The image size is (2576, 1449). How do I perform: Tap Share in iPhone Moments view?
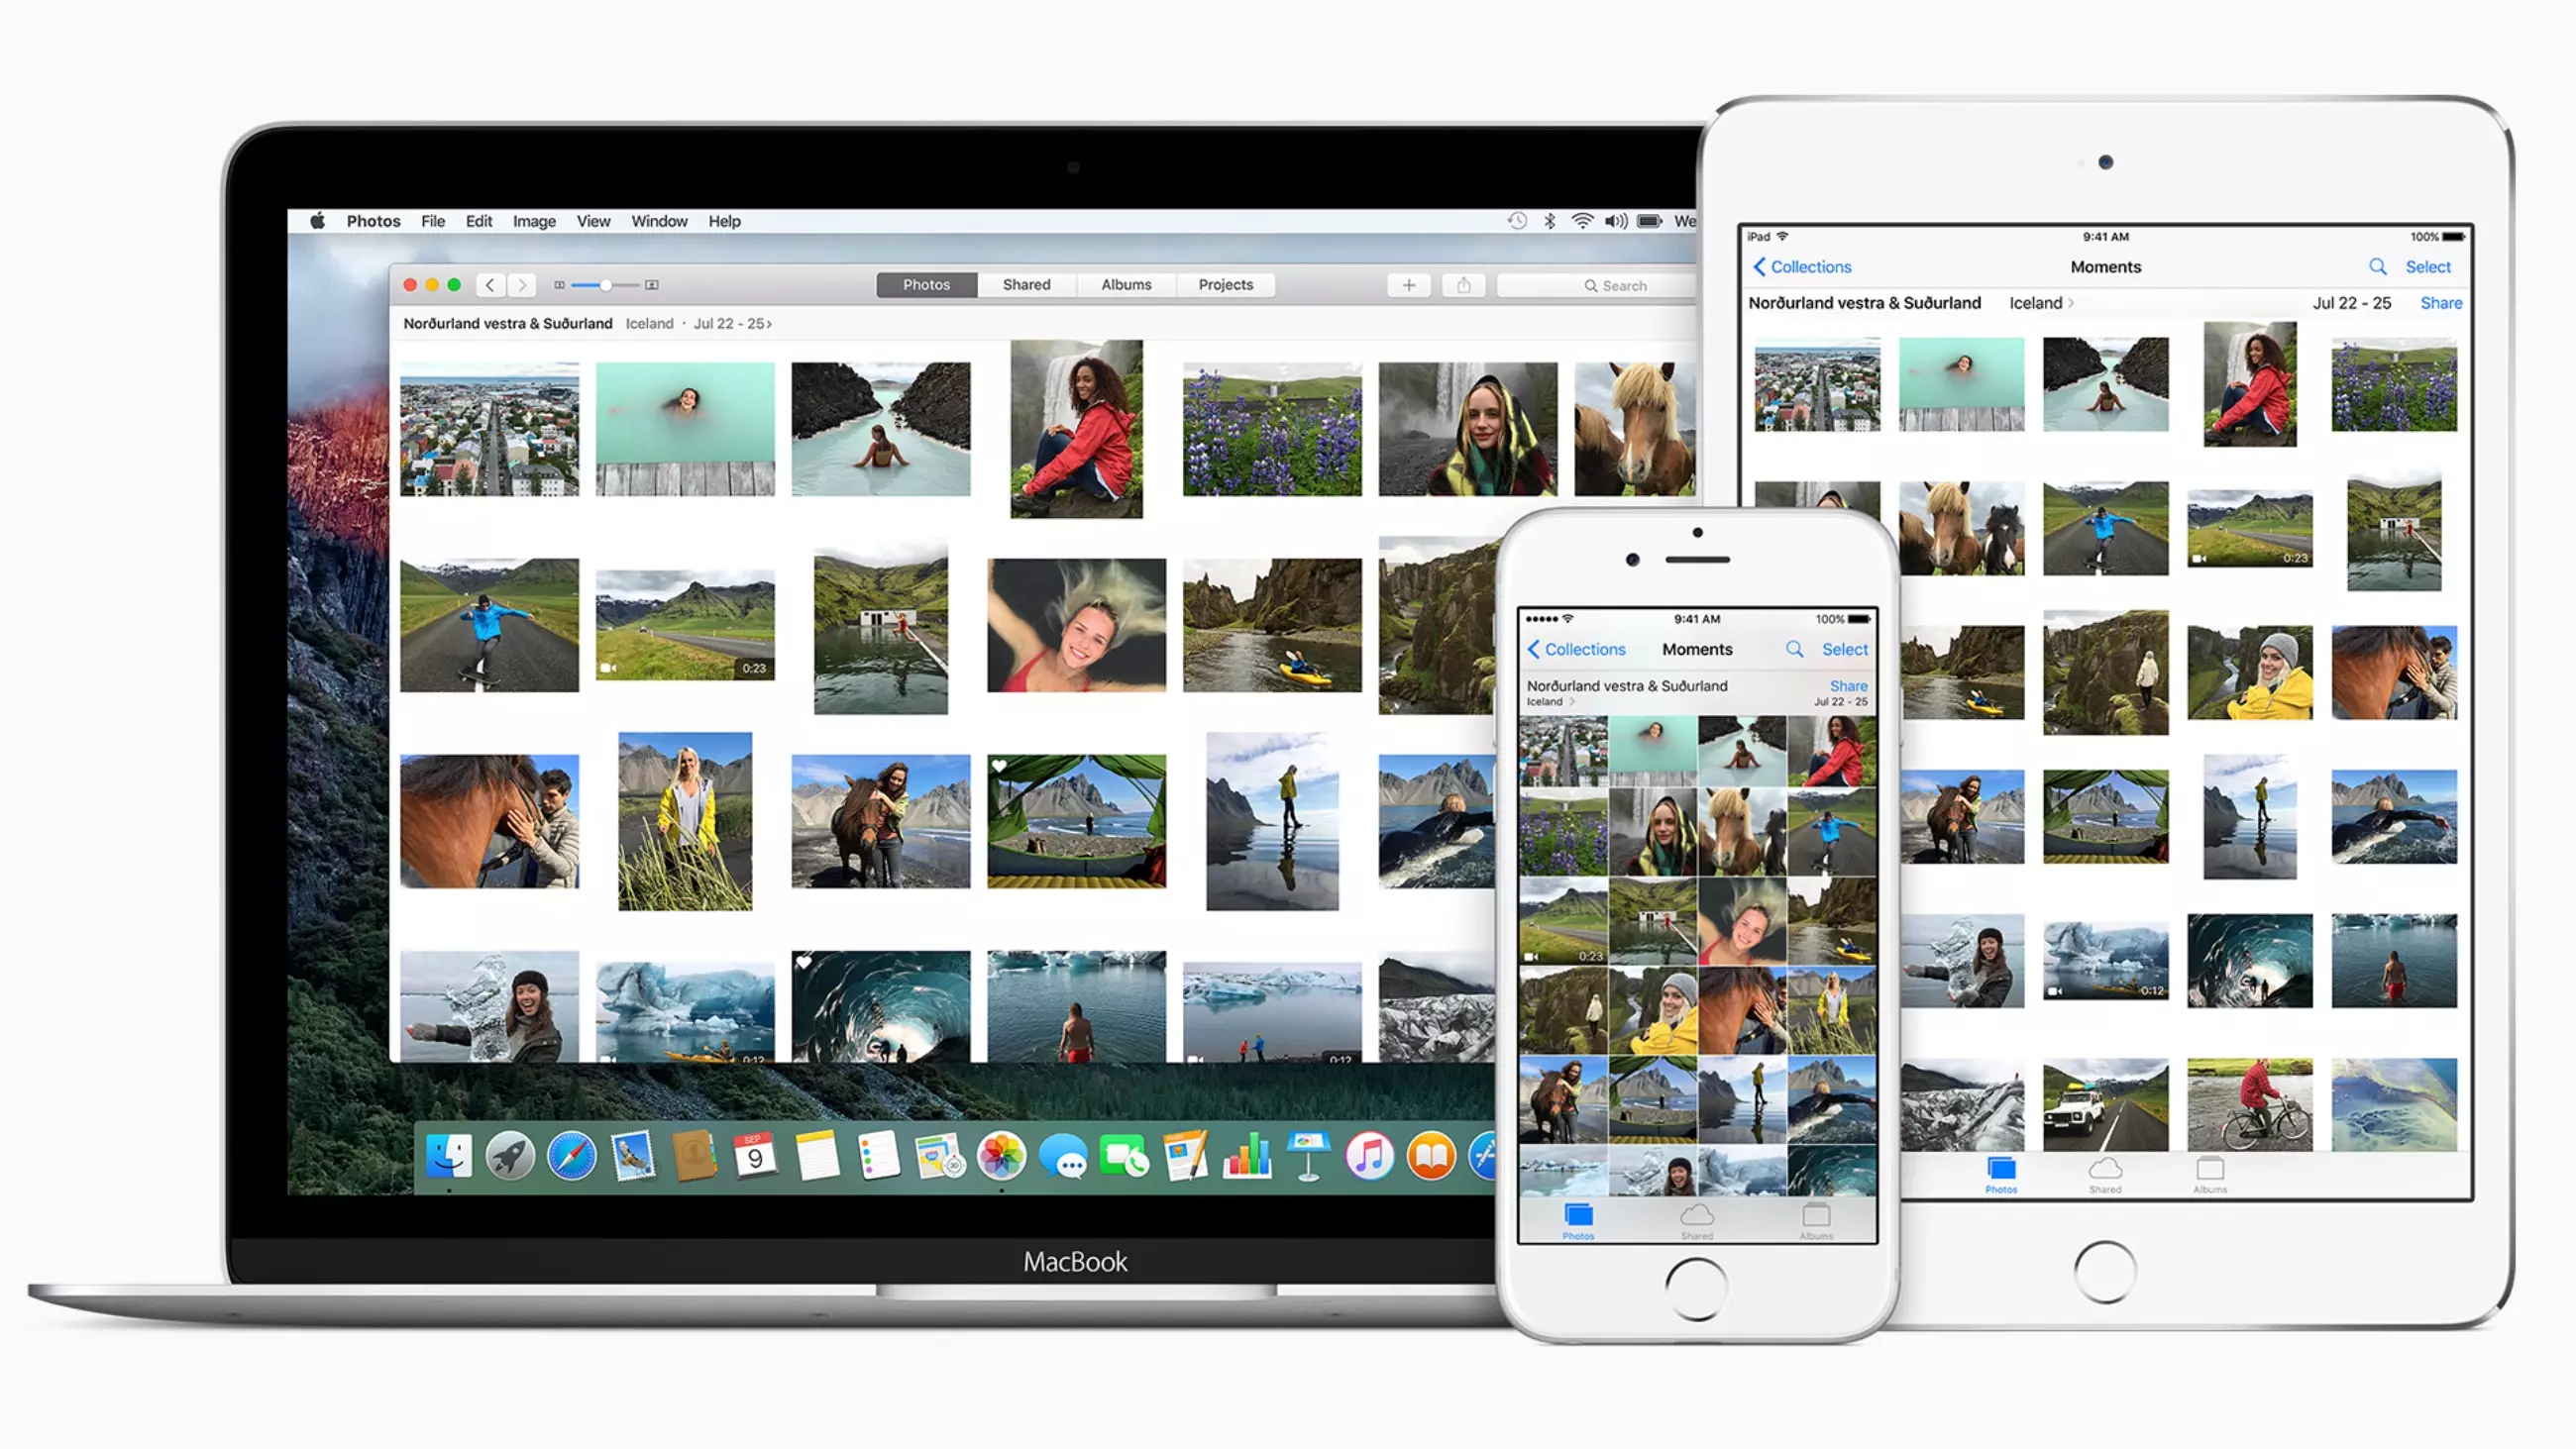pos(1849,686)
